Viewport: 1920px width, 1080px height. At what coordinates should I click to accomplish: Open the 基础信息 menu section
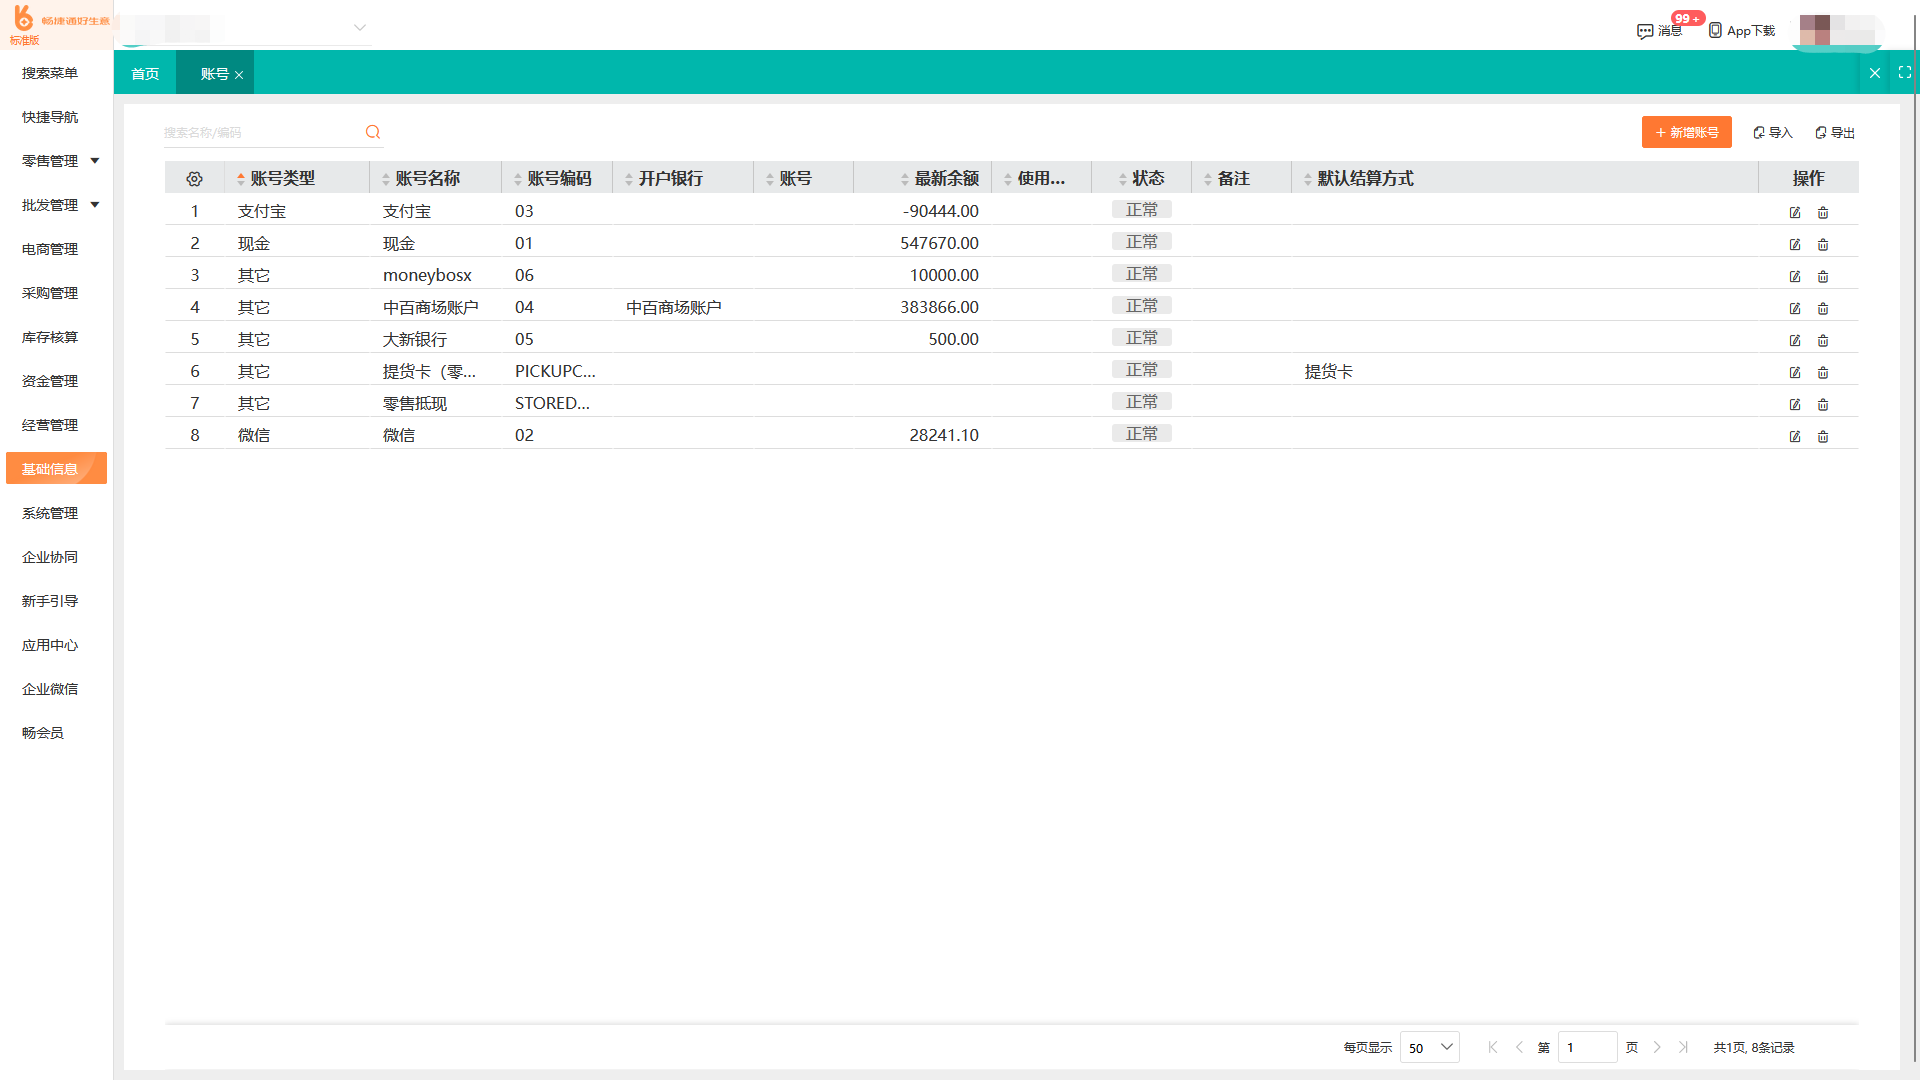[53, 468]
